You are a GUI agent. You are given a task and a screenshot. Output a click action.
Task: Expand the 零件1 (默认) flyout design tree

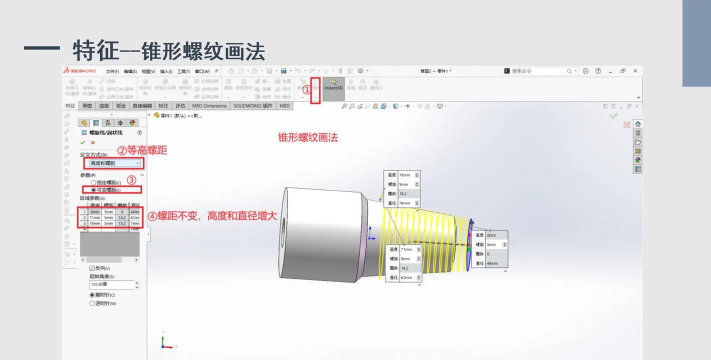[x=150, y=115]
